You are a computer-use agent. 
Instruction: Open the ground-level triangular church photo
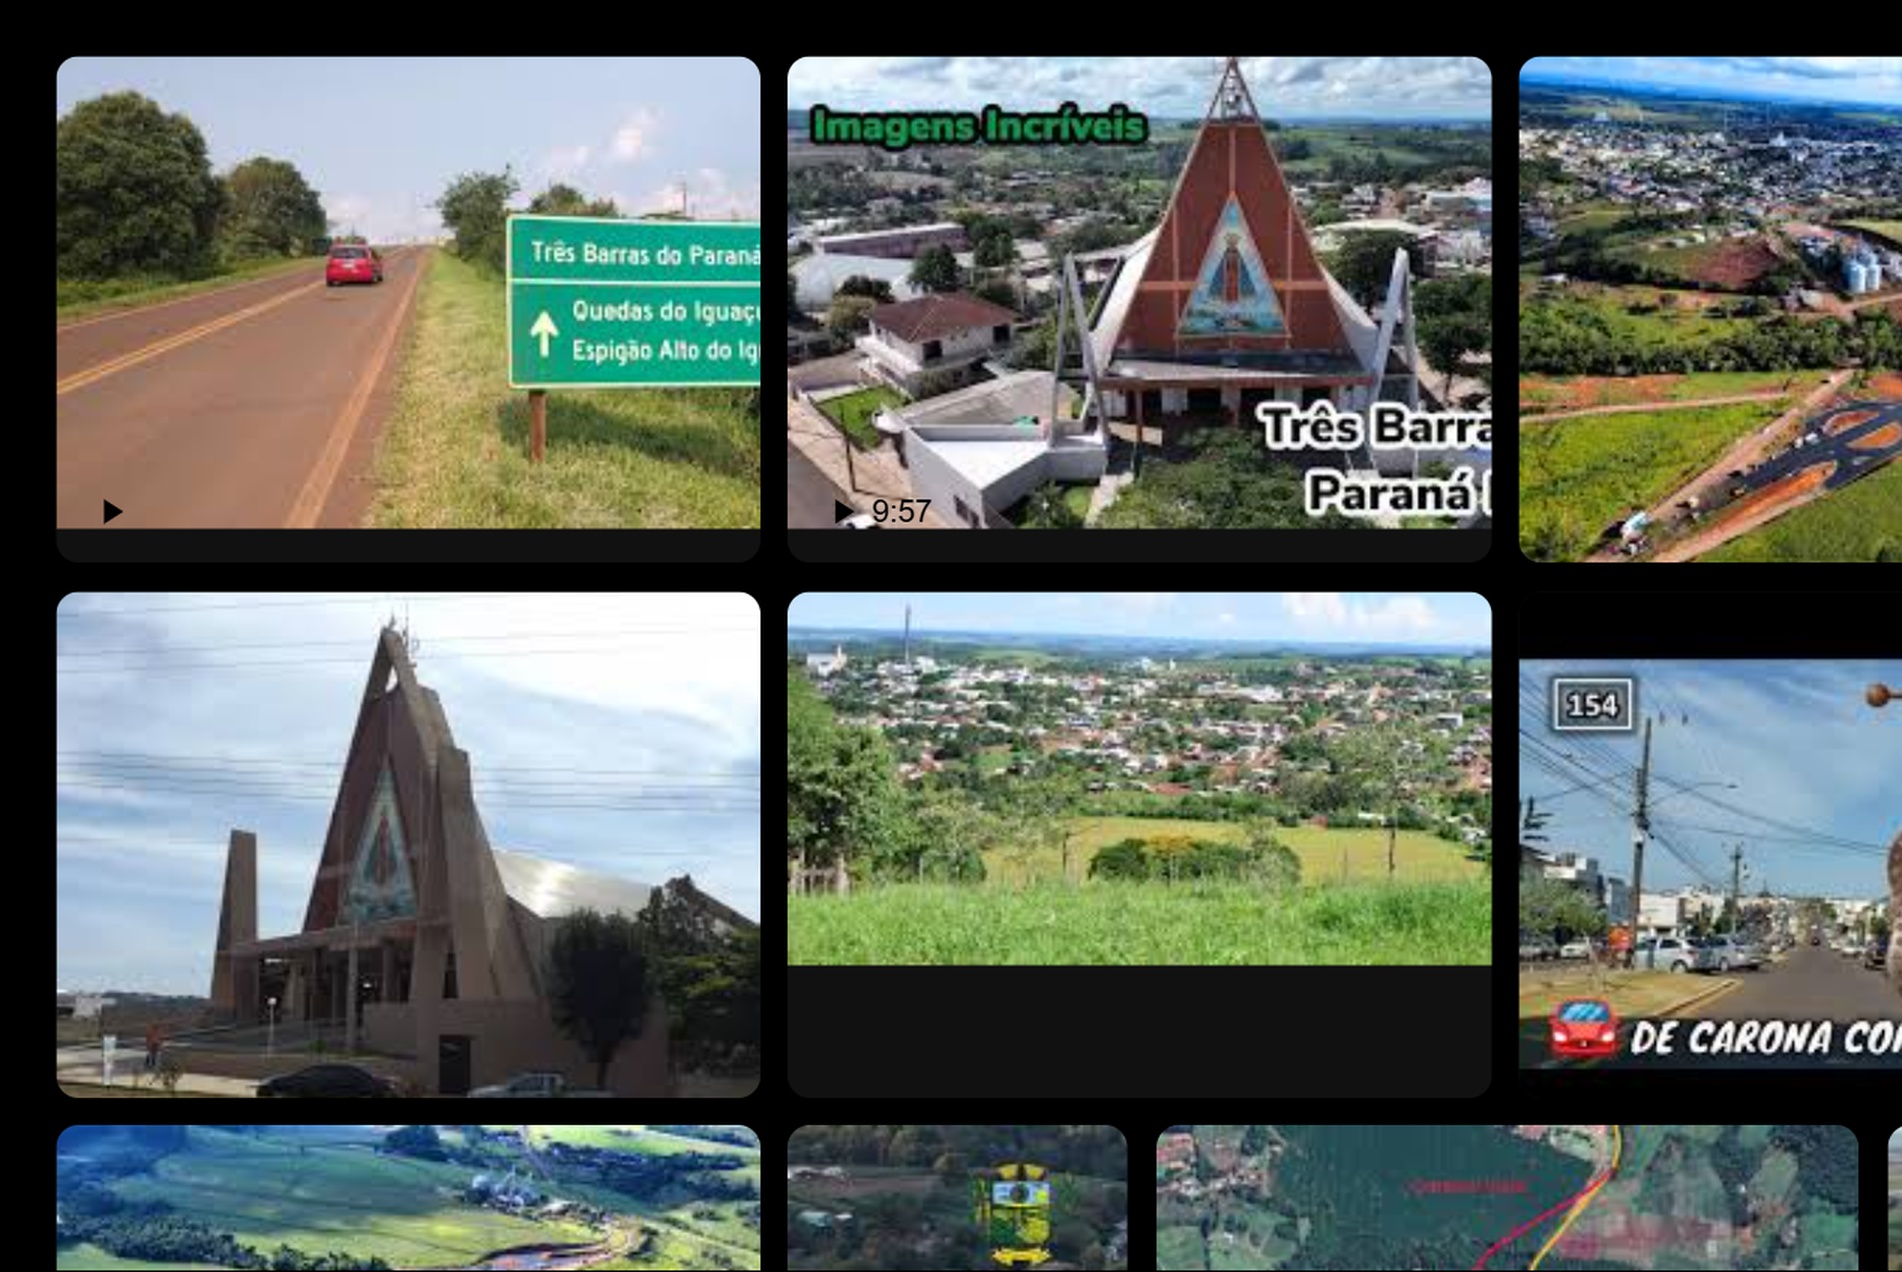tap(408, 844)
